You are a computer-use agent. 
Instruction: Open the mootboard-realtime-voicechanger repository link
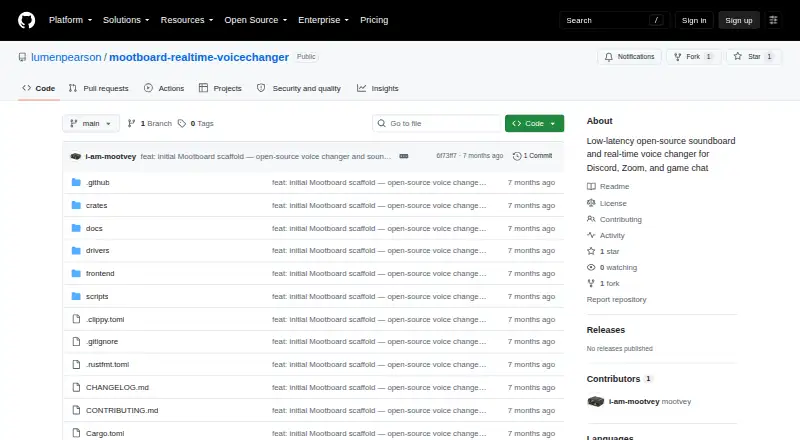(x=199, y=57)
